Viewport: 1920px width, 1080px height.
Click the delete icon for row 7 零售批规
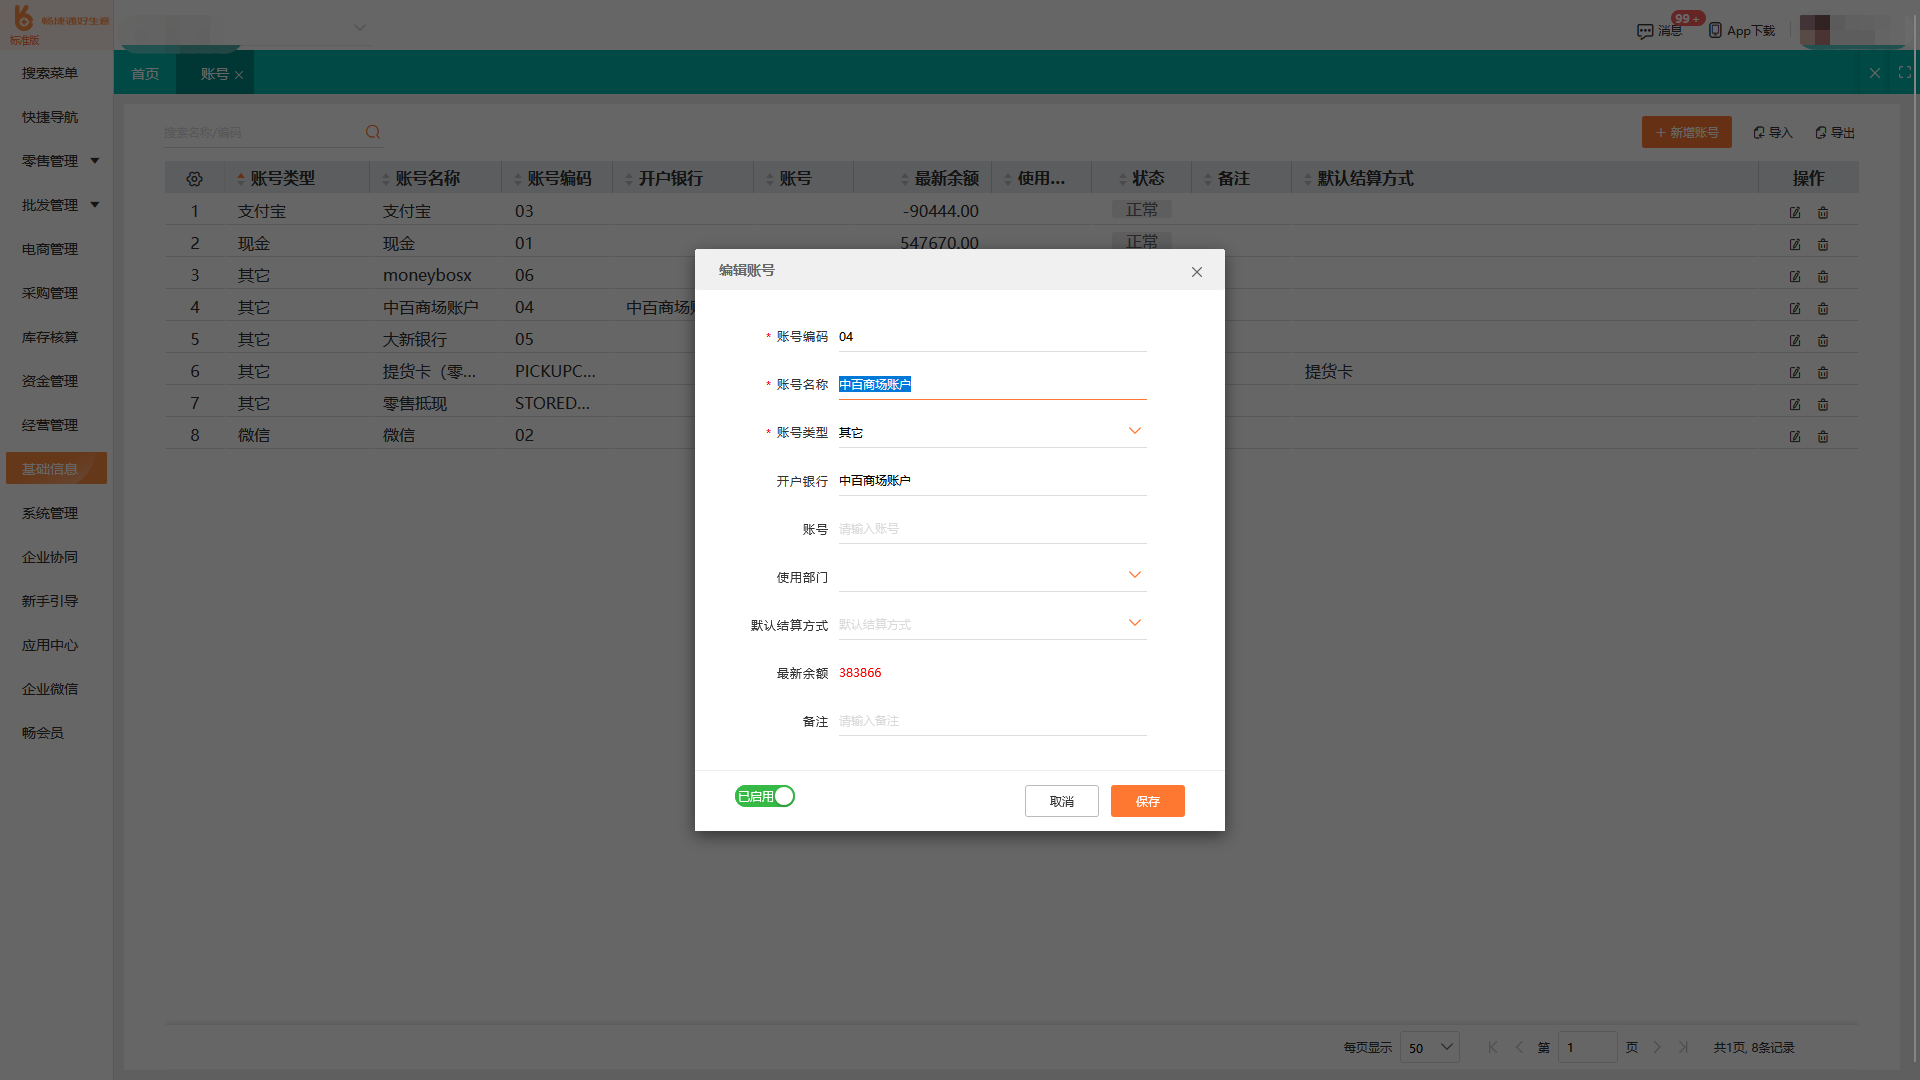click(x=1824, y=404)
